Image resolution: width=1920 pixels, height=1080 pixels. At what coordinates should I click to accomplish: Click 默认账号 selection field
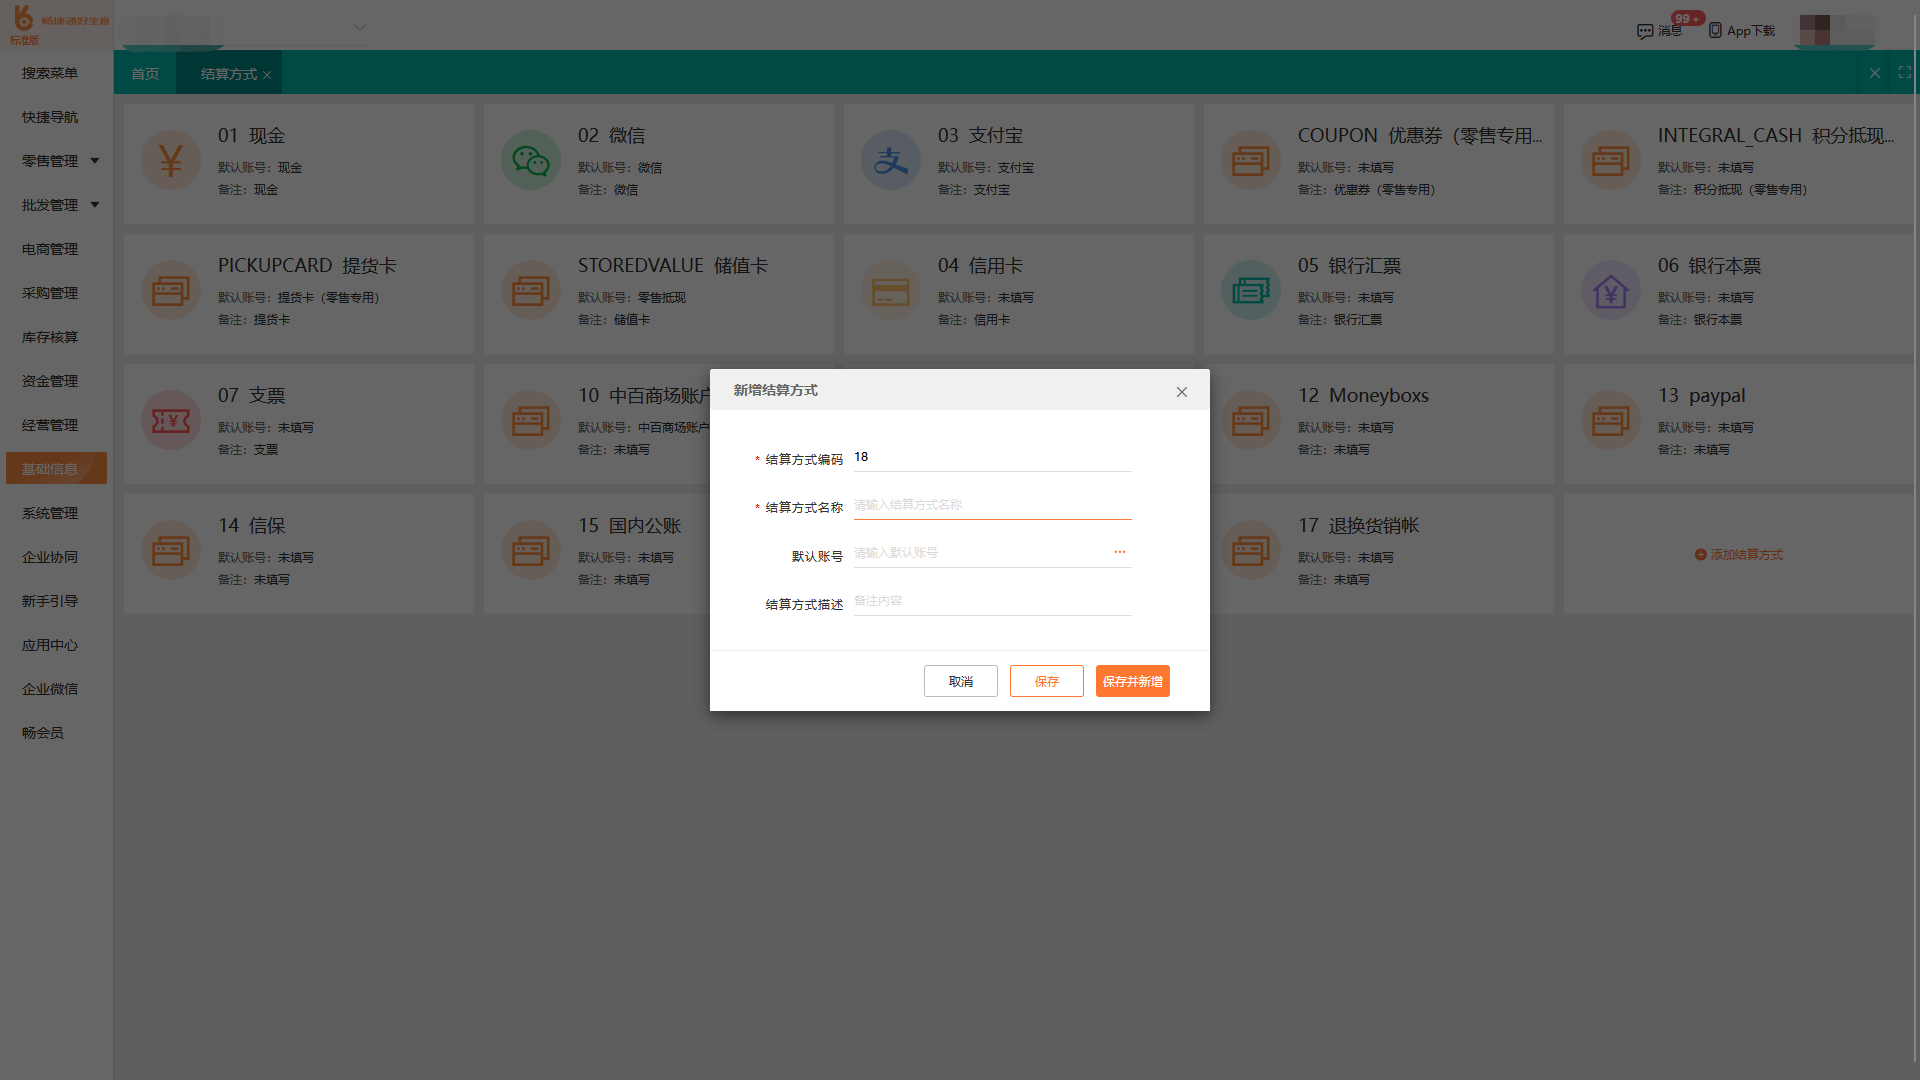(990, 553)
